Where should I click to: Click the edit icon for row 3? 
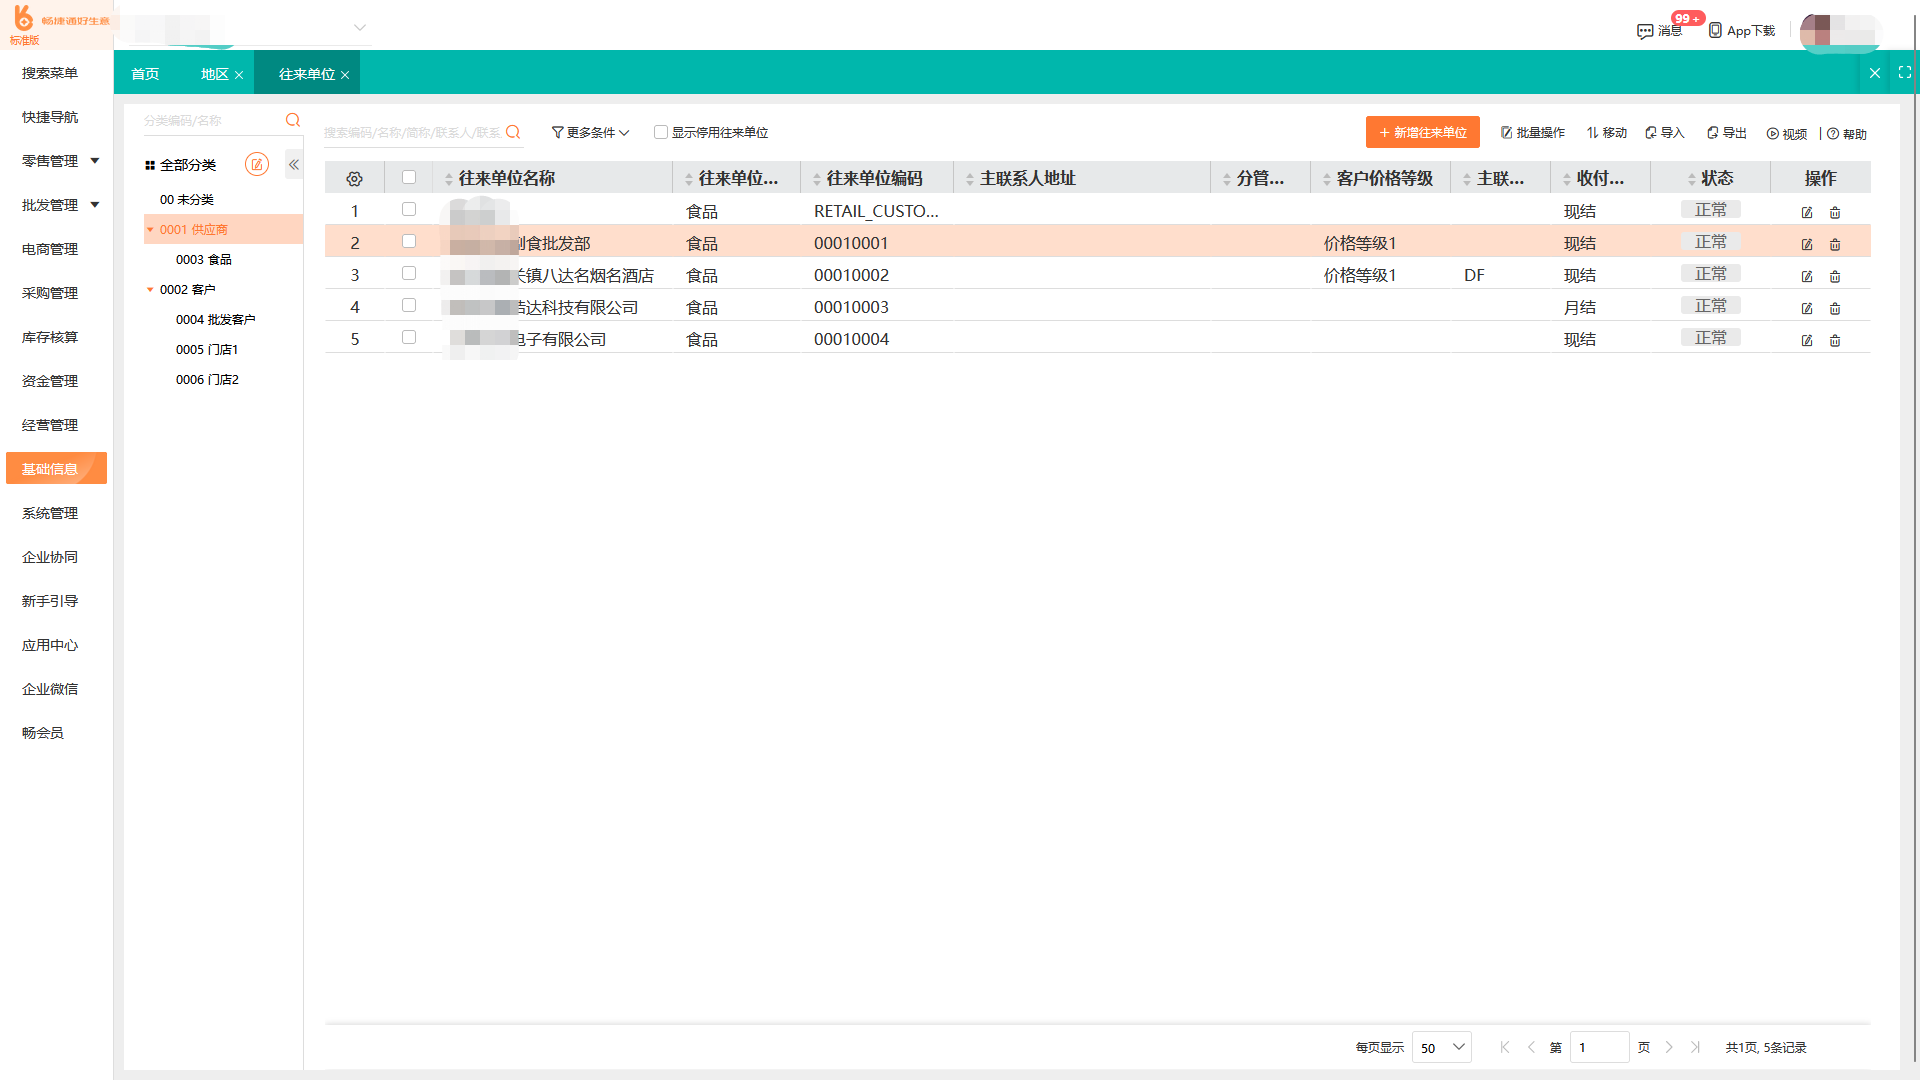1805,276
